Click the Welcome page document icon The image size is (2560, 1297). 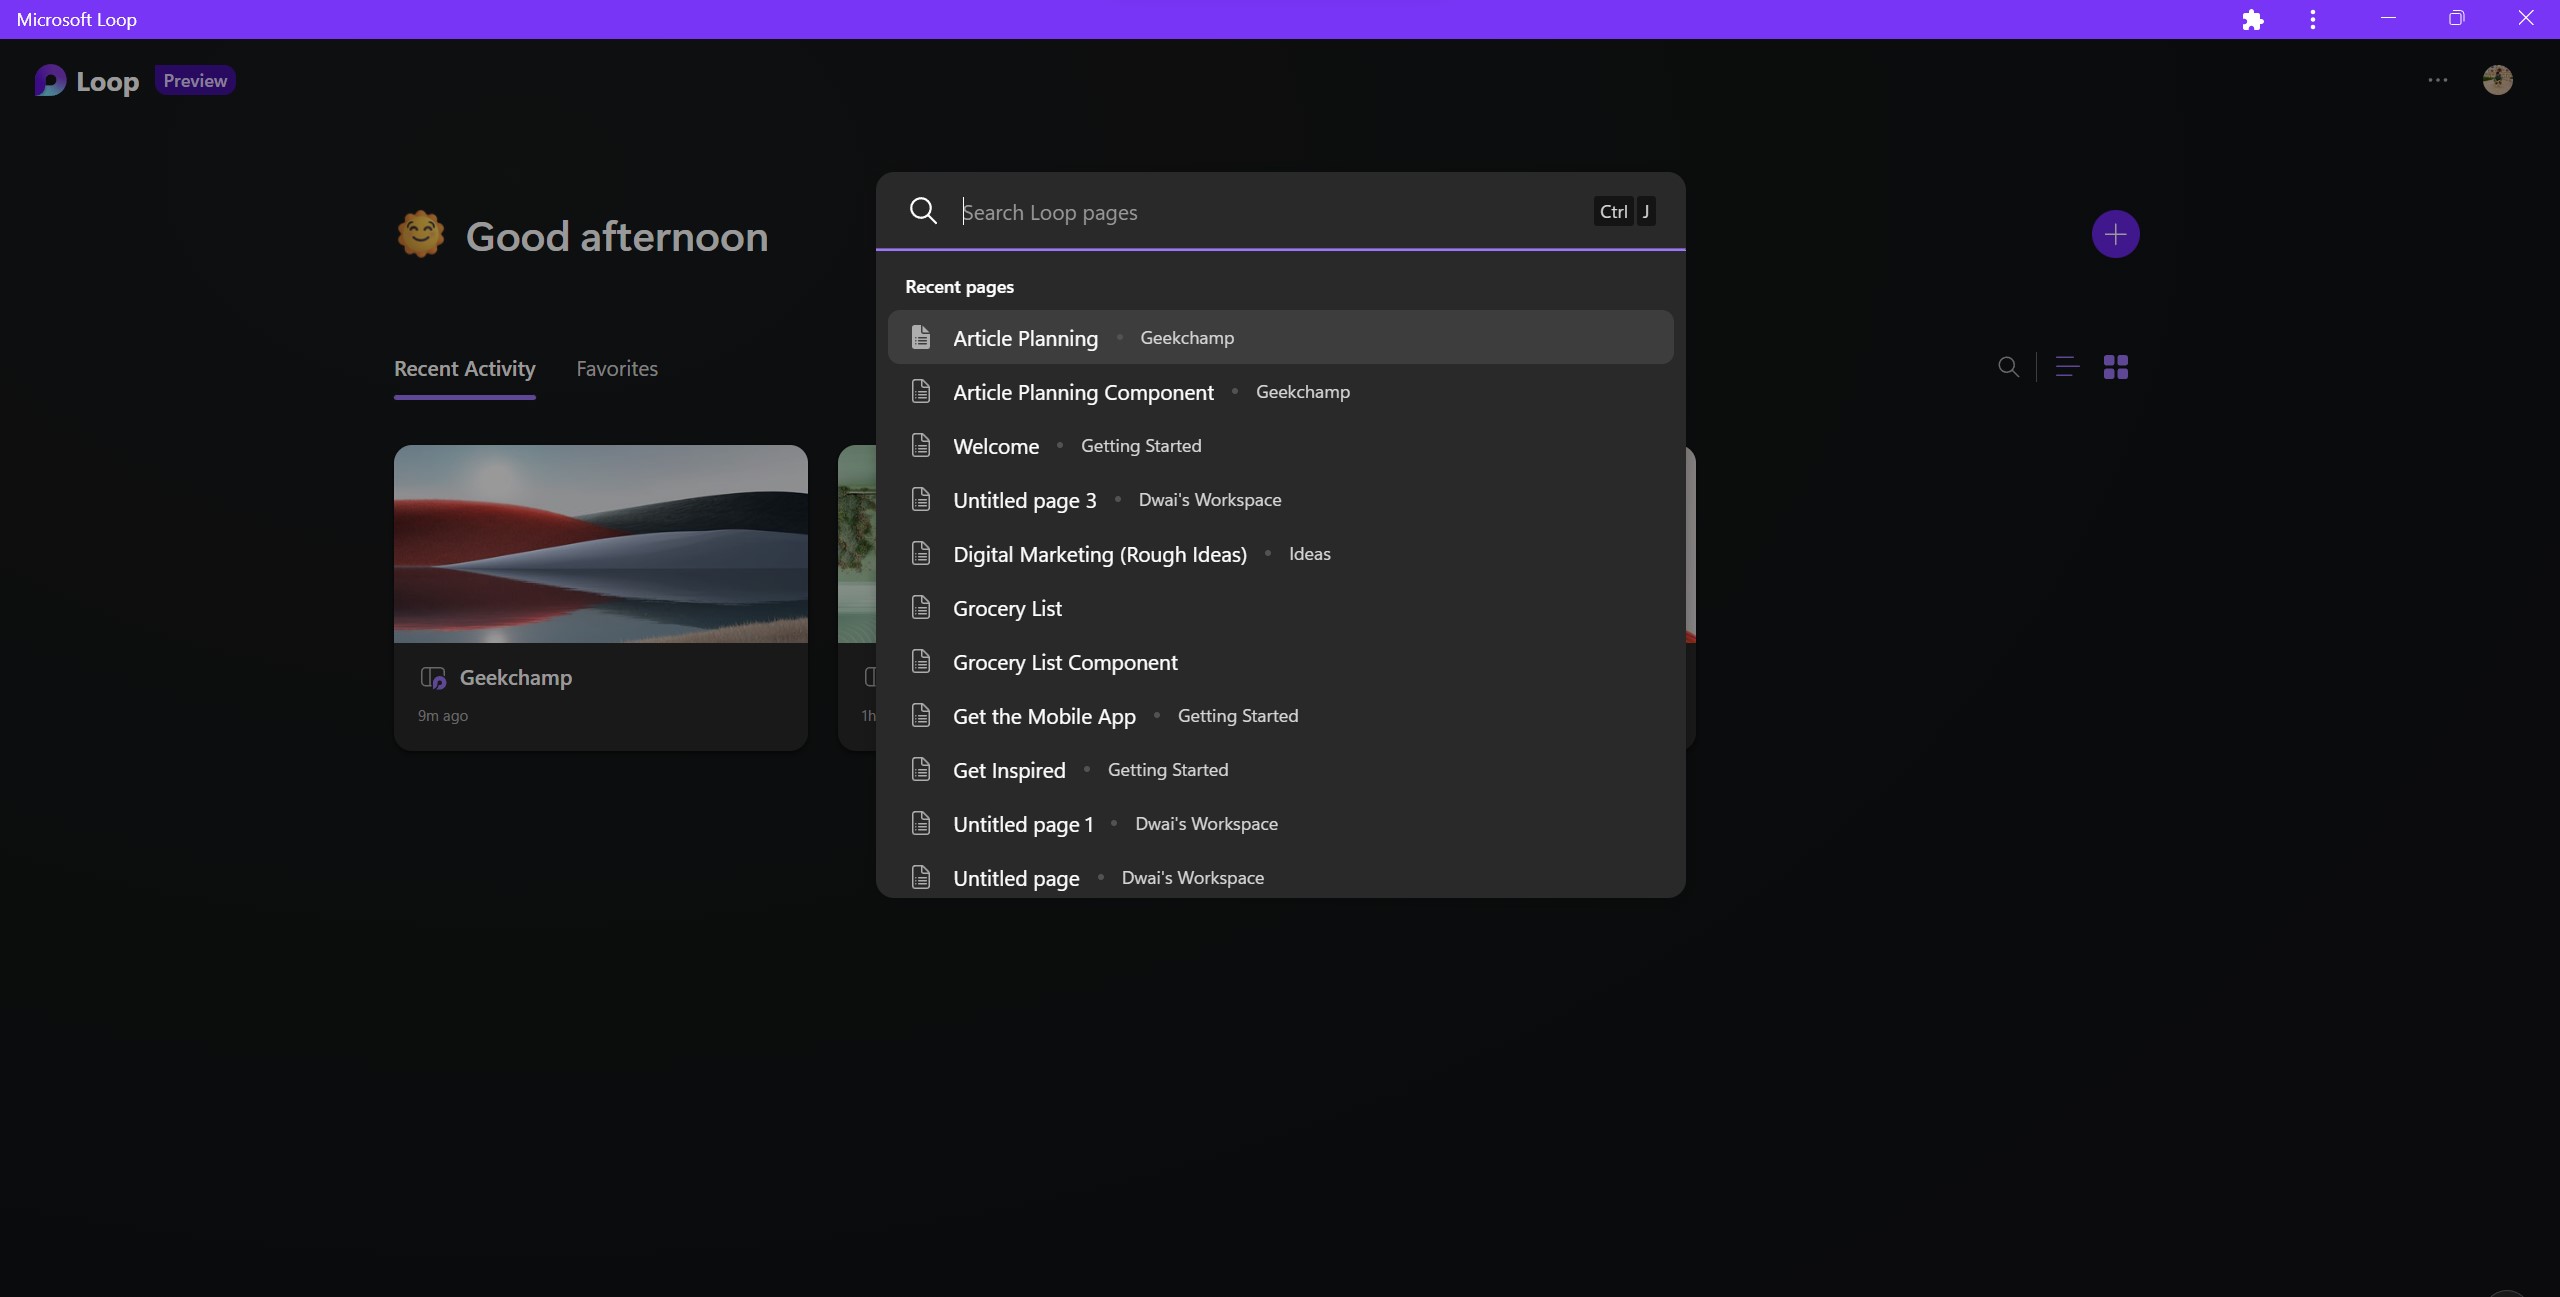click(x=921, y=445)
